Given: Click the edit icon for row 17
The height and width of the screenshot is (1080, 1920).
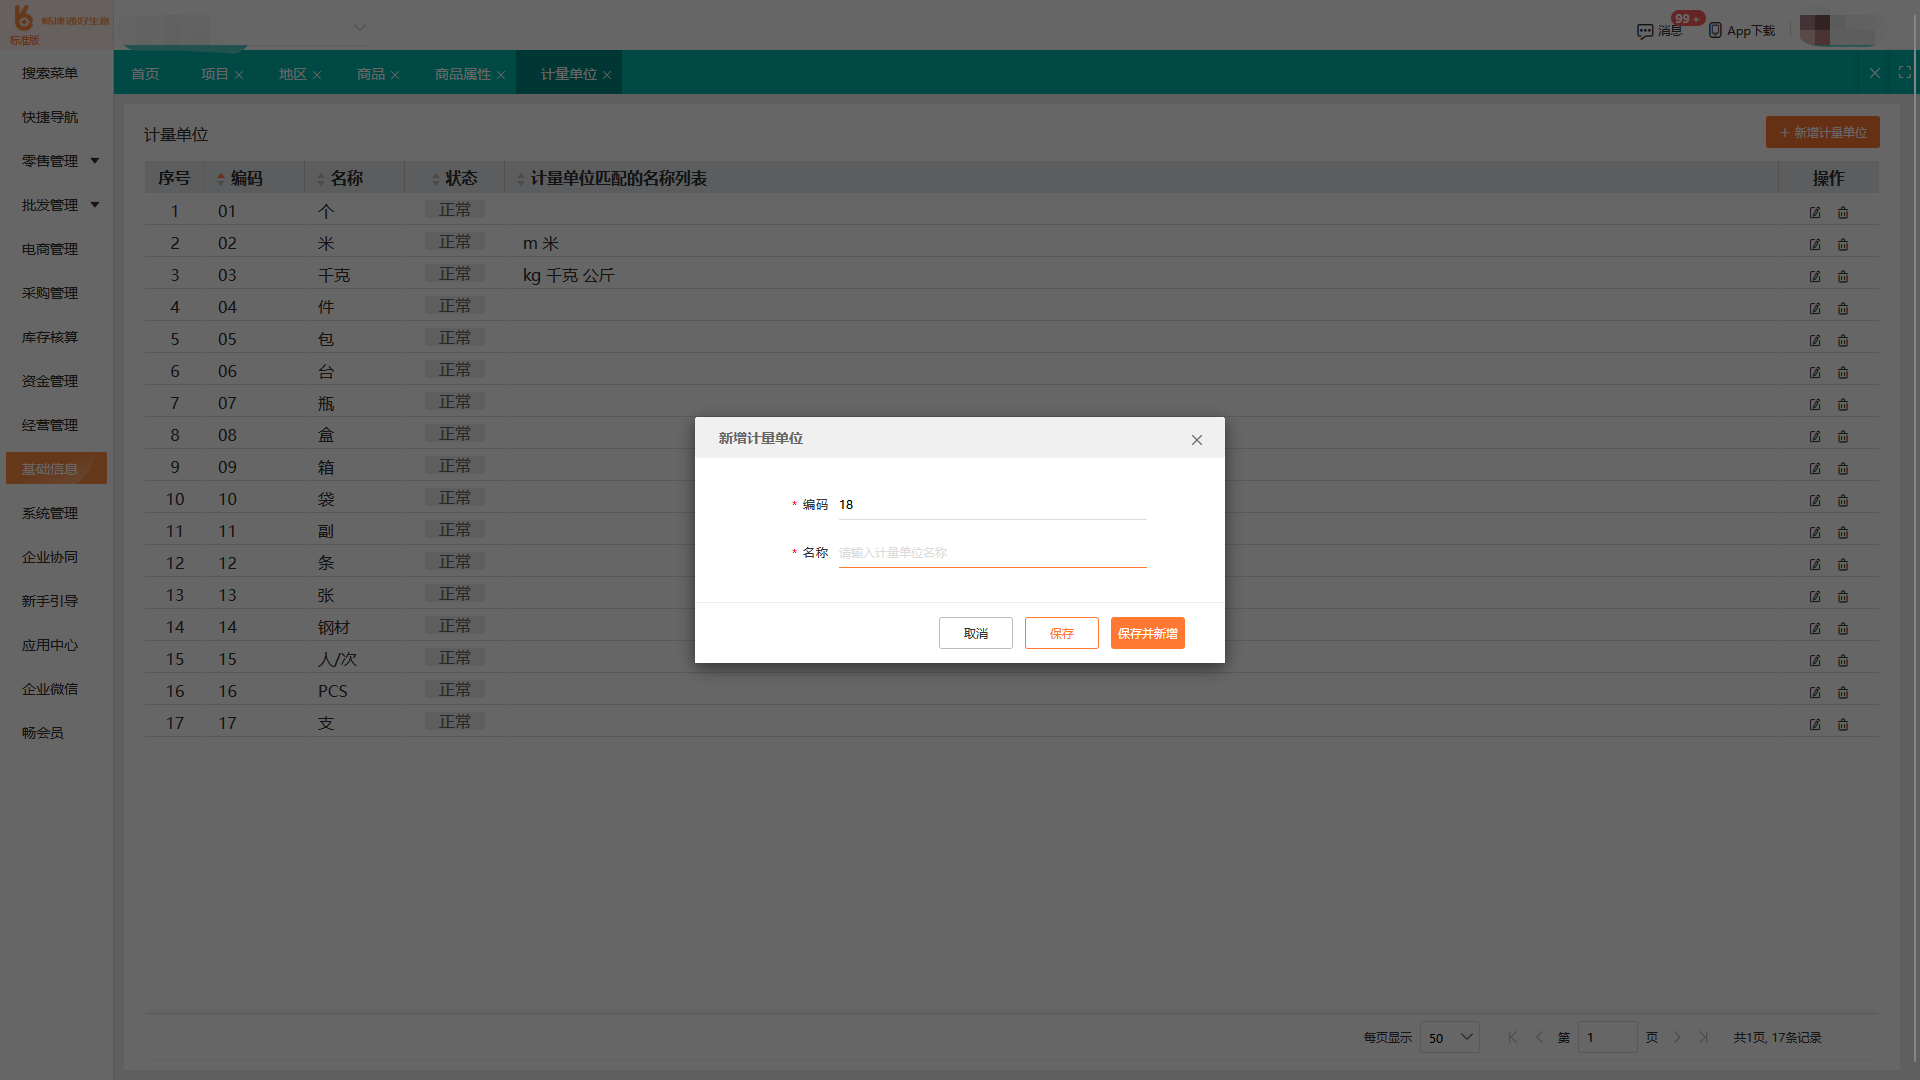Looking at the screenshot, I should pyautogui.click(x=1815, y=724).
